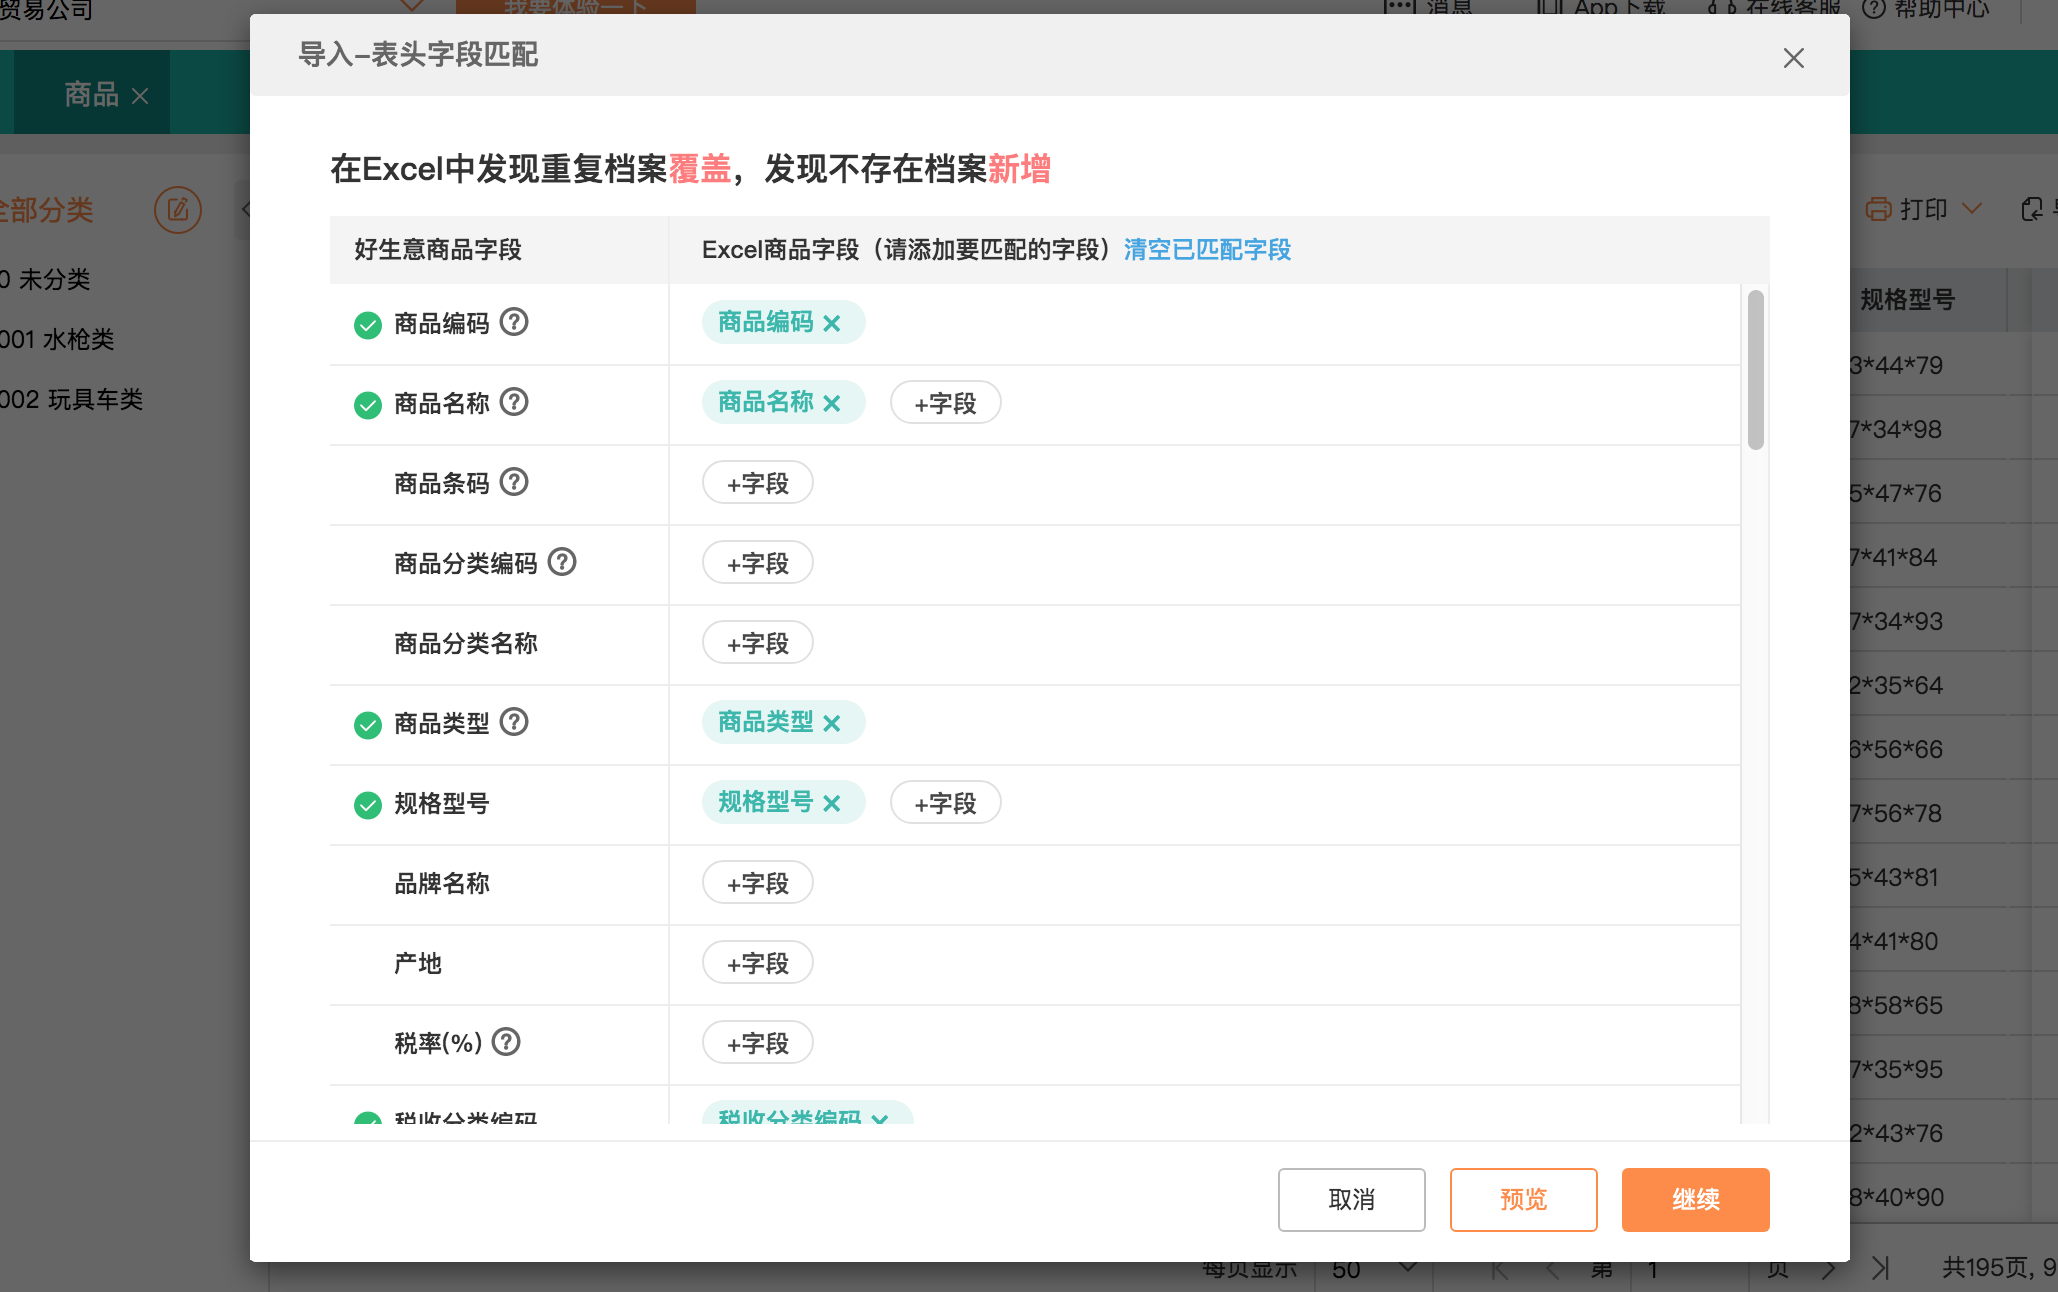Viewport: 2058px width, 1292px height.
Task: Click the 取消 button
Action: point(1350,1200)
